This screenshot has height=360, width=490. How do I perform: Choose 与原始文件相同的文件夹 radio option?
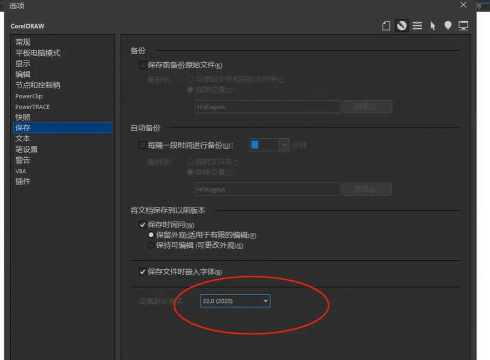click(190, 79)
